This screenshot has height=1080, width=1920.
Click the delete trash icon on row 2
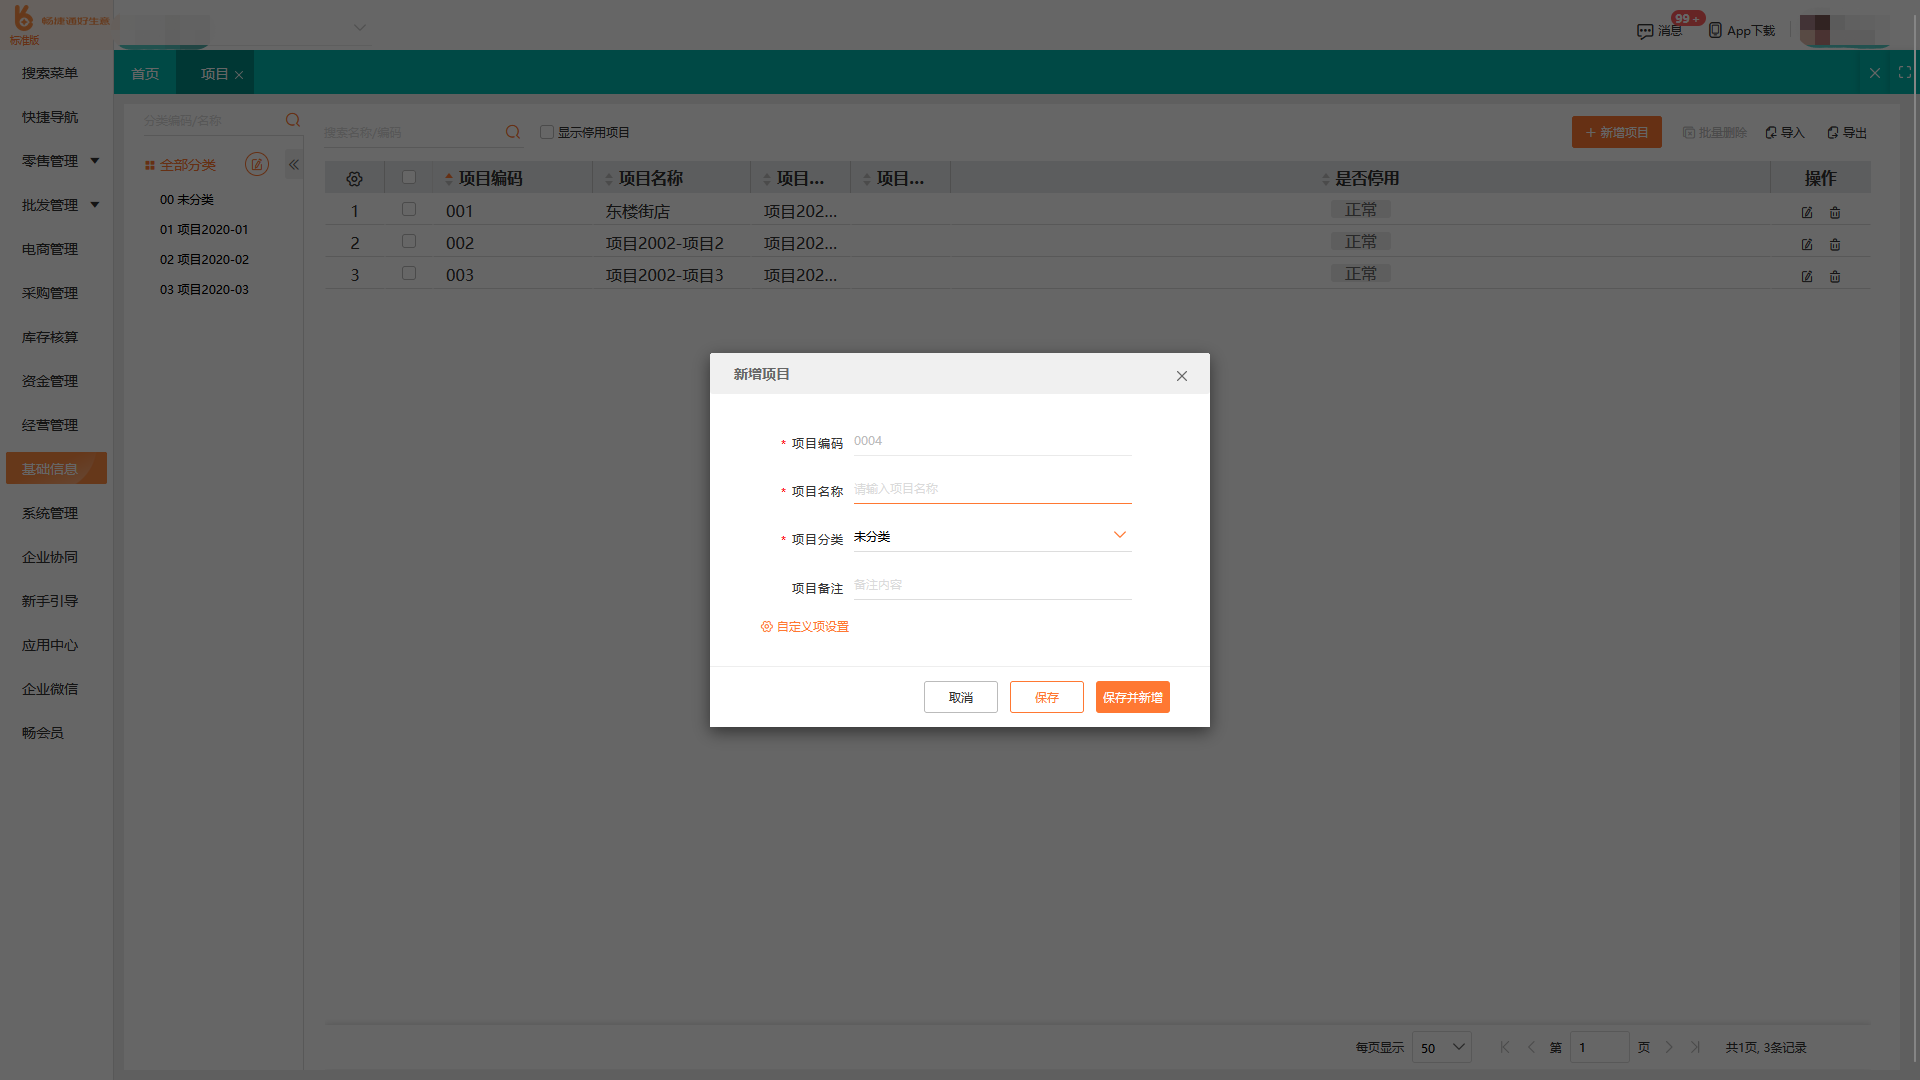1836,243
